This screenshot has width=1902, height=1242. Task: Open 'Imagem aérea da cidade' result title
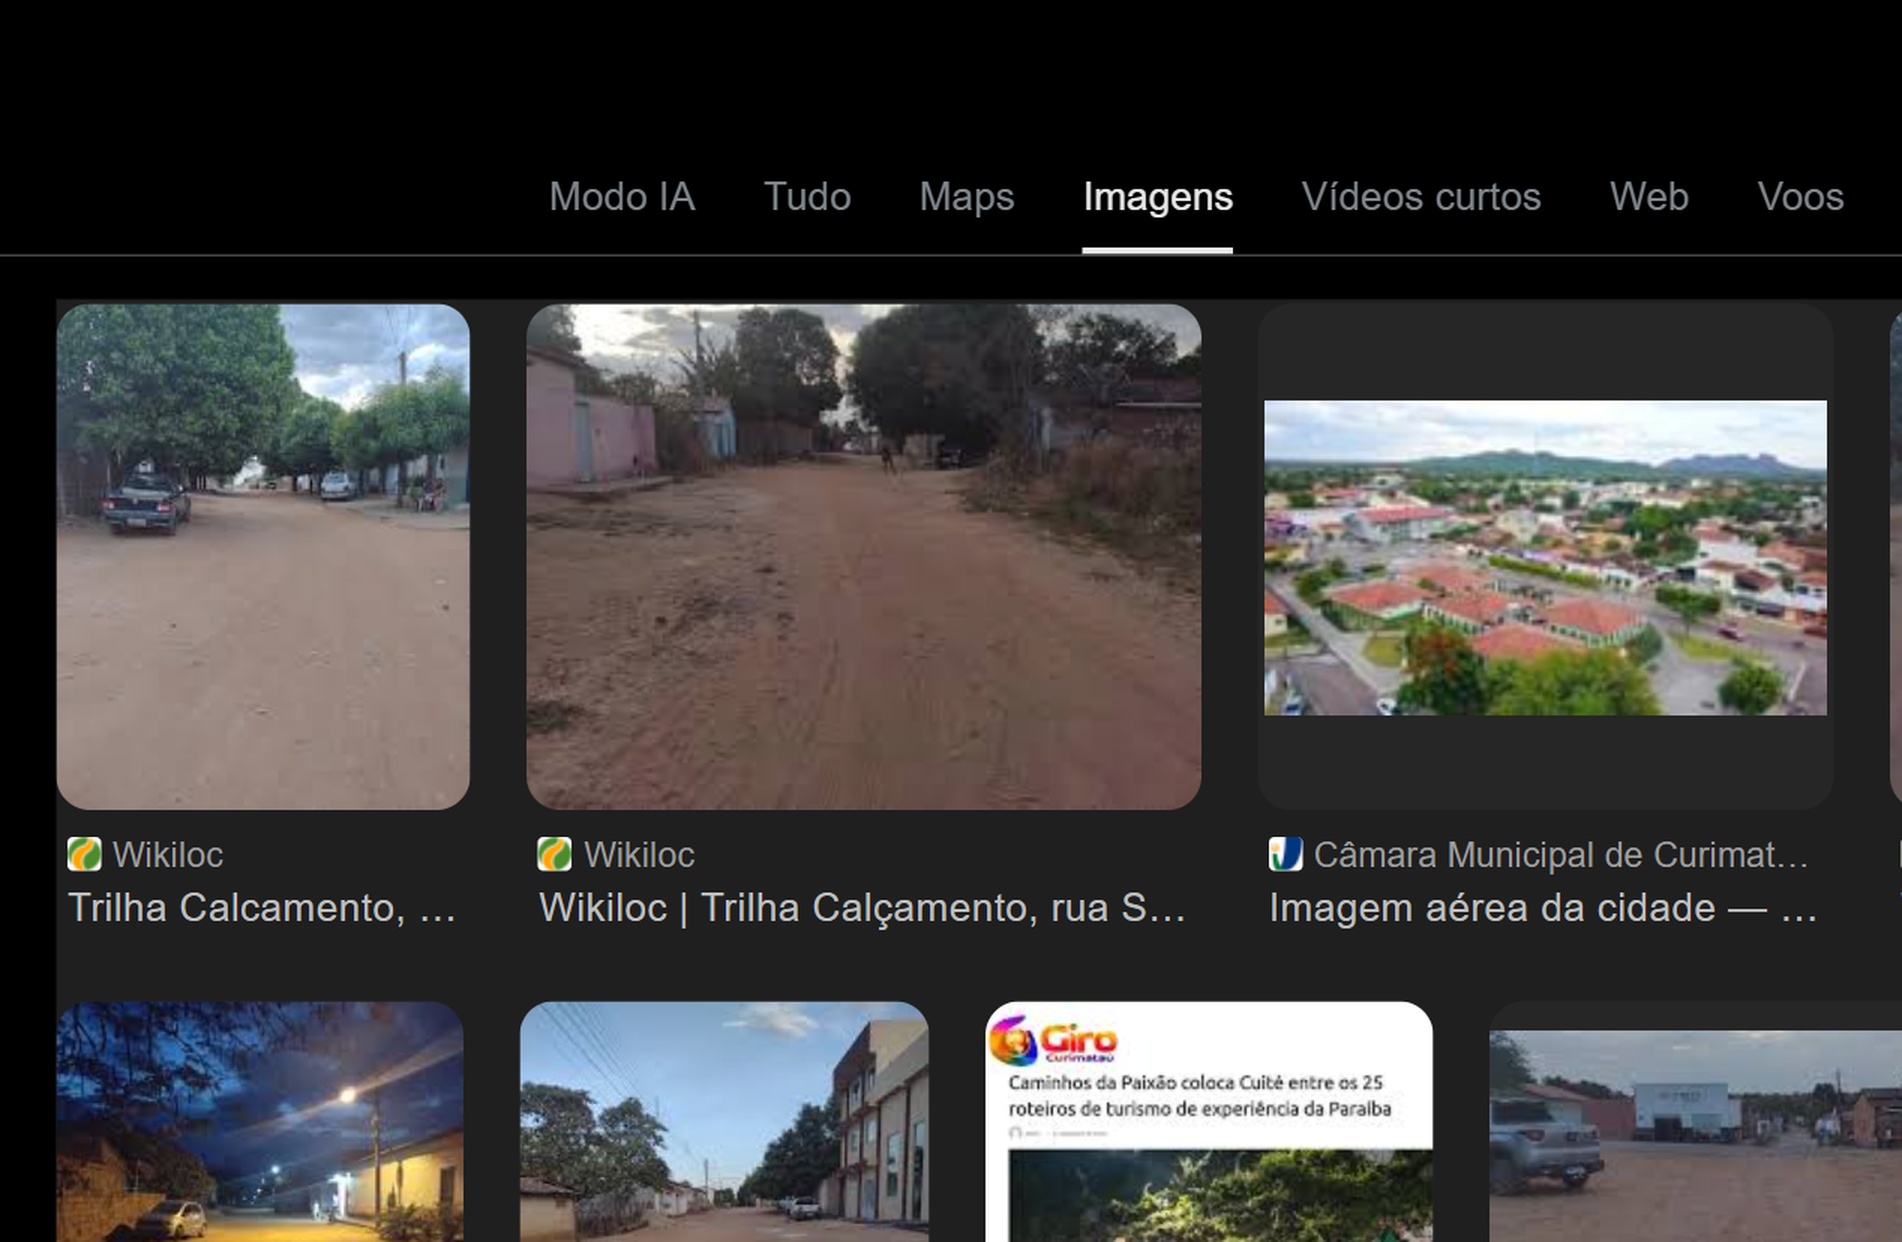coord(1541,908)
